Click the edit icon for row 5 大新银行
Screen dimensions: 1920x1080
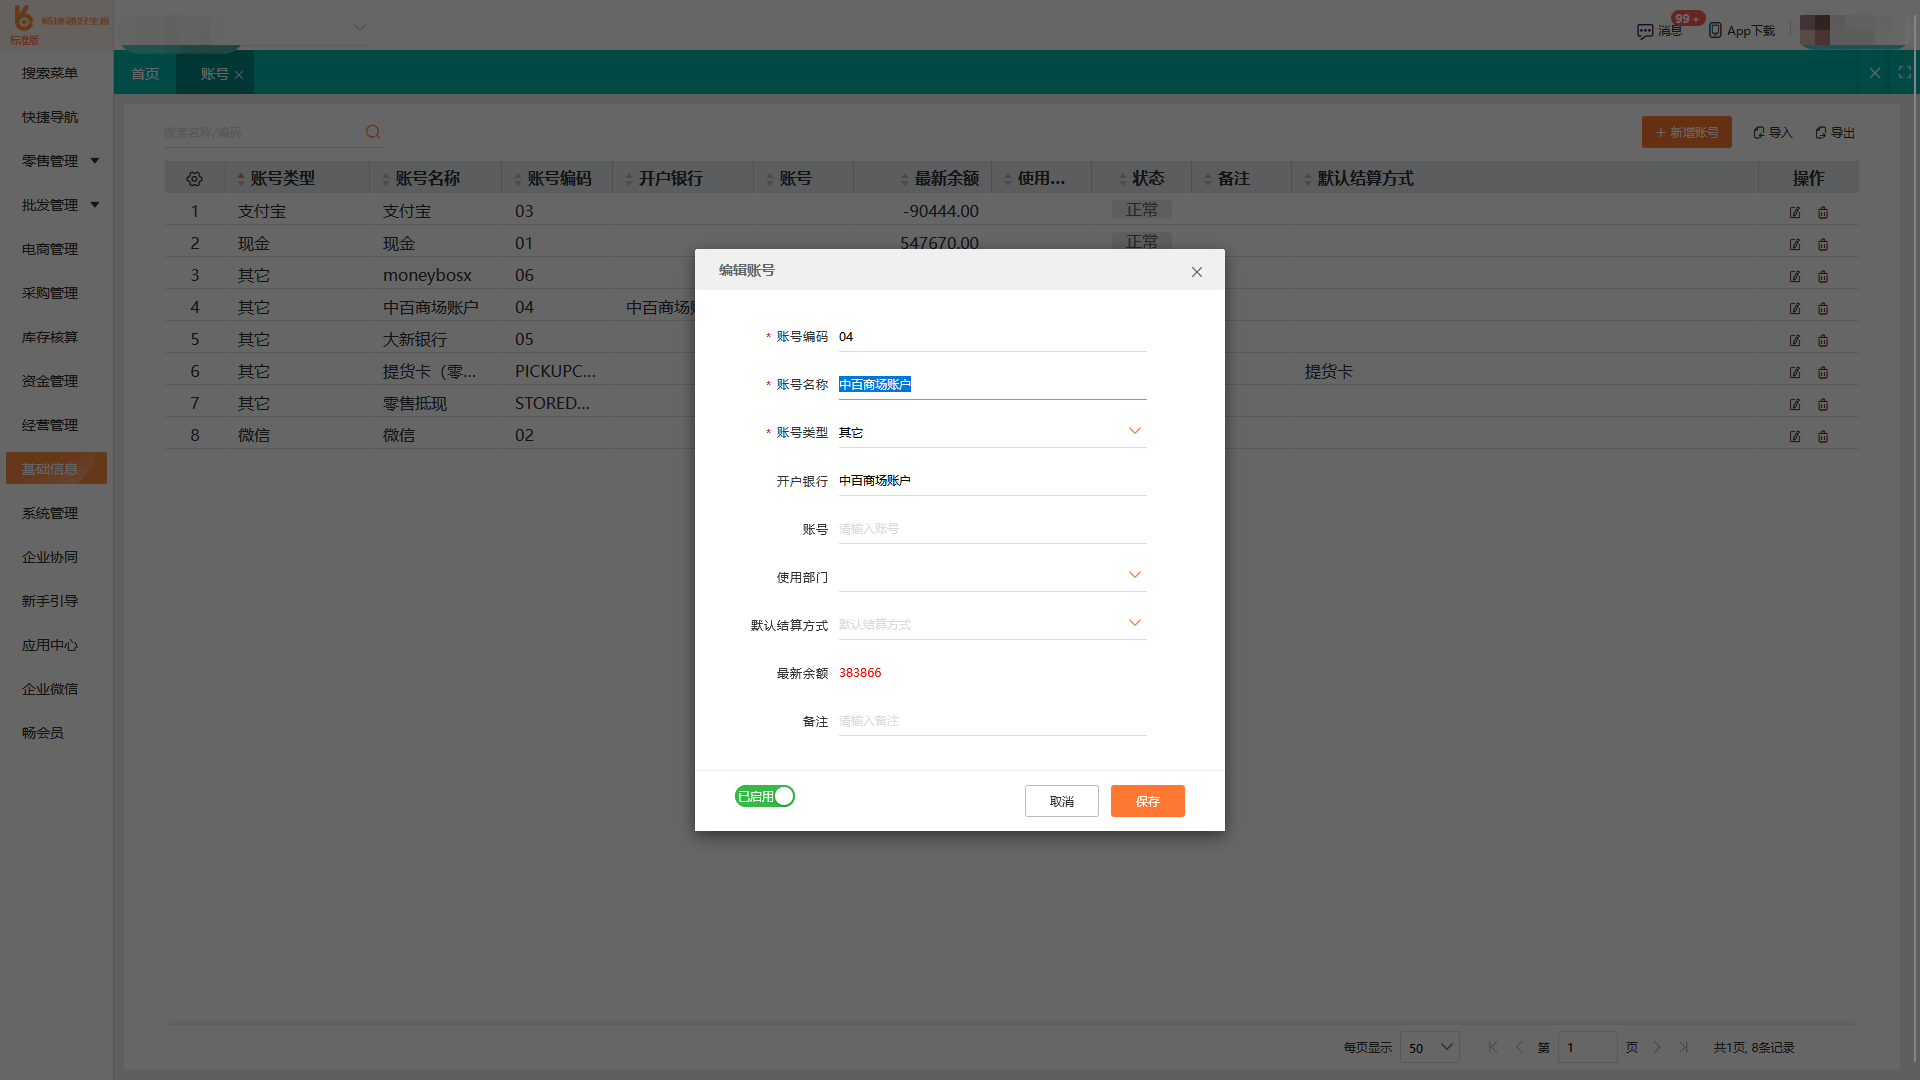point(1796,340)
